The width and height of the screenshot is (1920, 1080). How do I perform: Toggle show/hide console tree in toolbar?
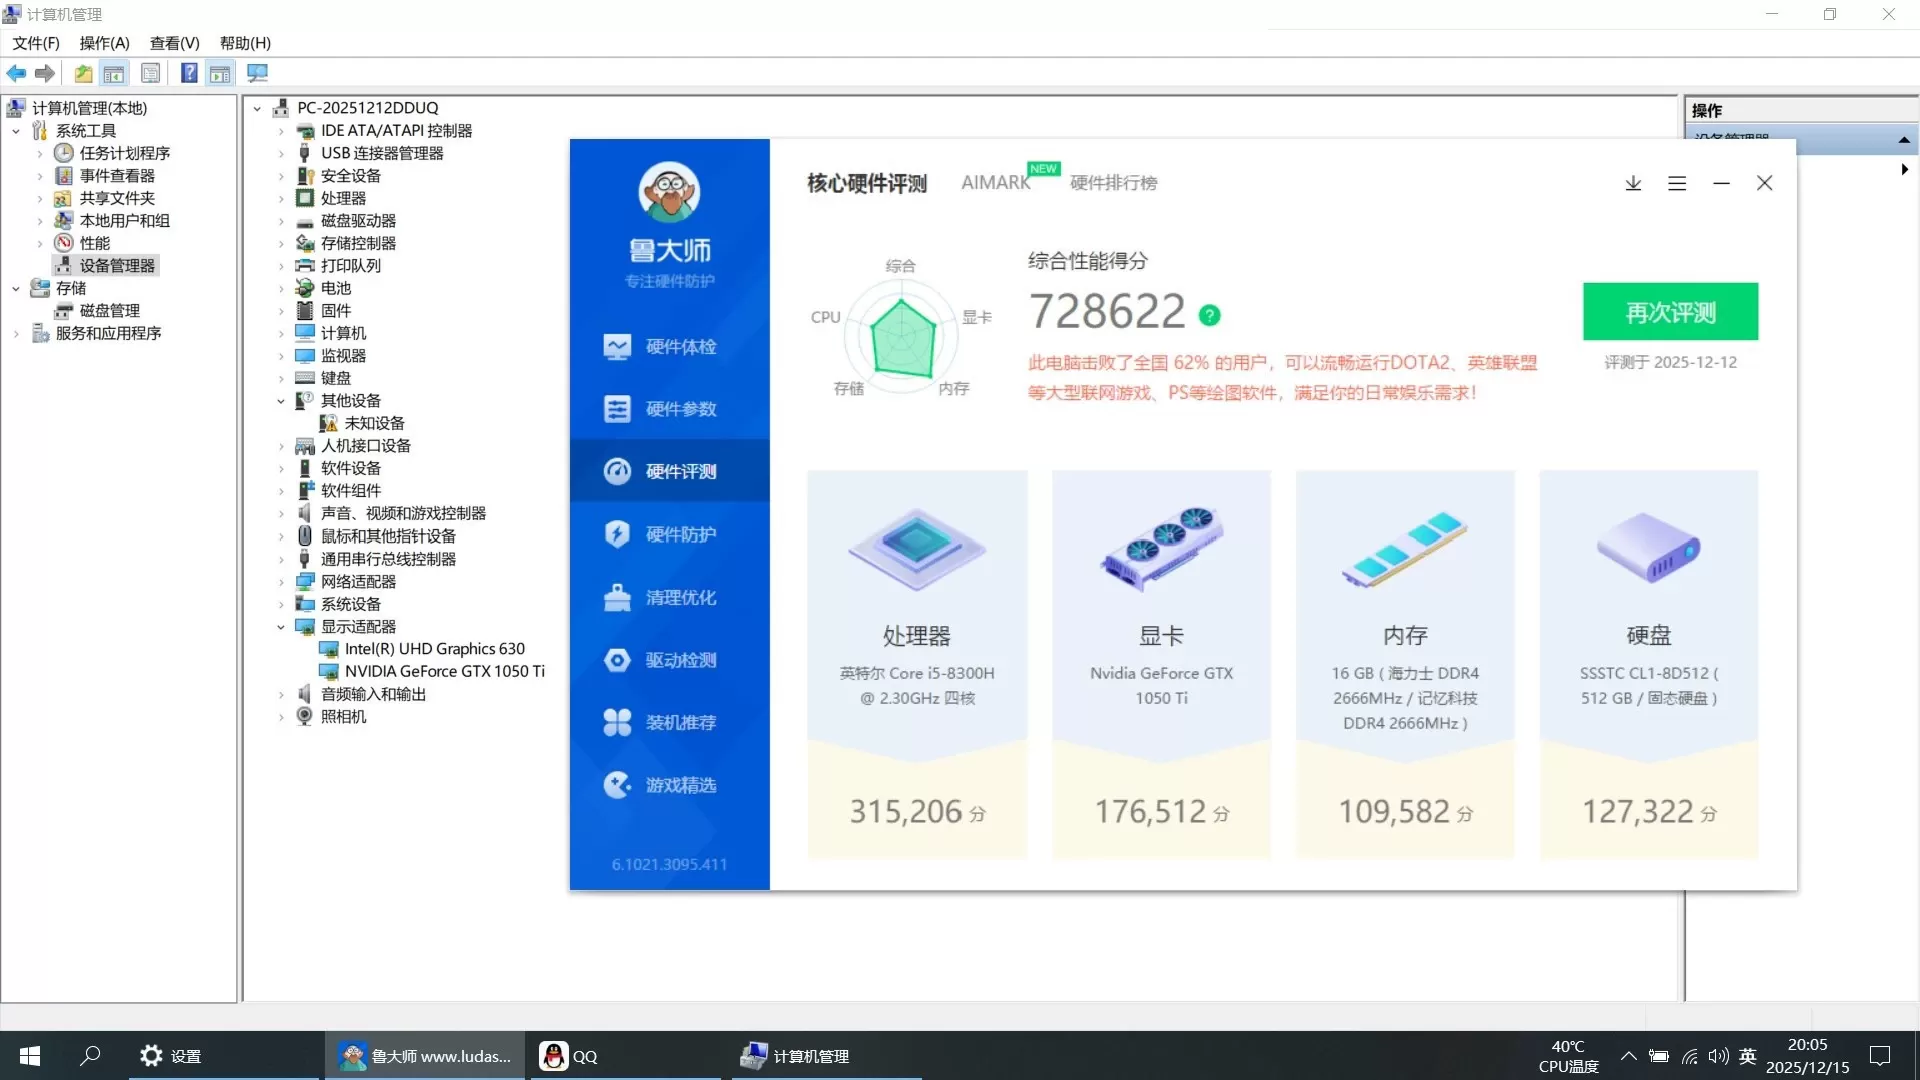point(114,73)
